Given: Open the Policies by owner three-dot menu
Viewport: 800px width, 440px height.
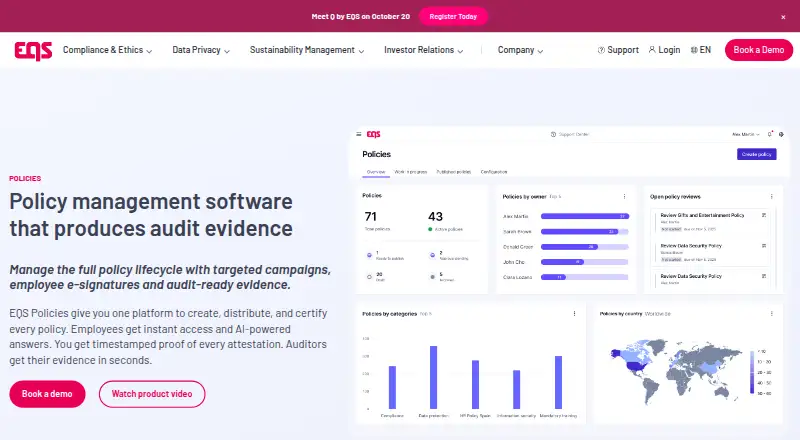Looking at the screenshot, I should 624,197.
